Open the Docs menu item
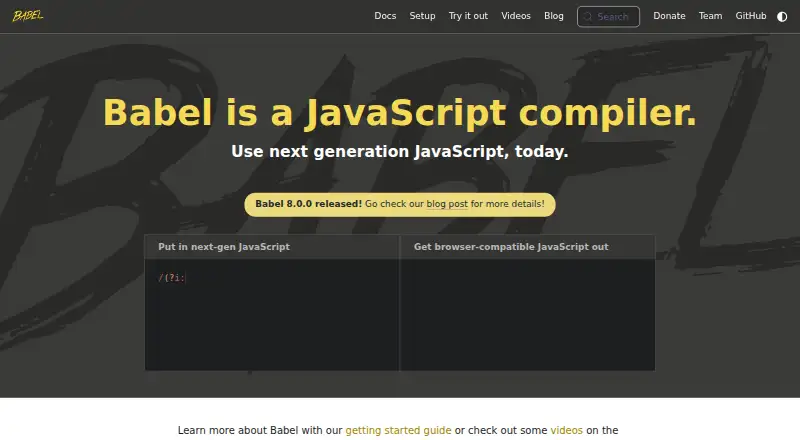 tap(385, 16)
